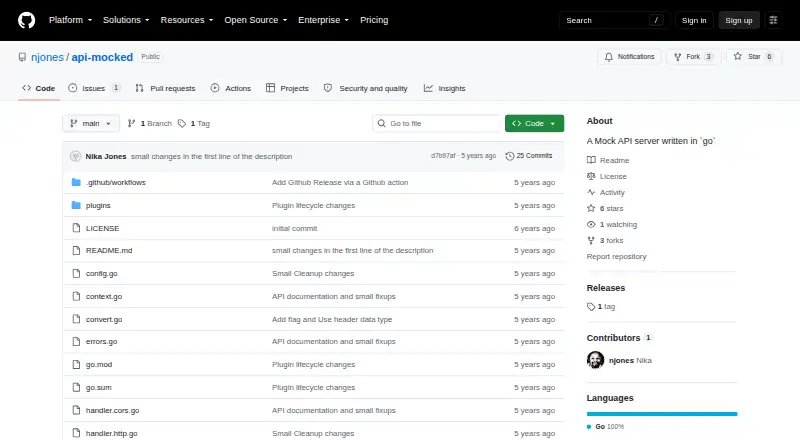Click the repository icon beside njones
This screenshot has width=800, height=440.
click(x=22, y=57)
